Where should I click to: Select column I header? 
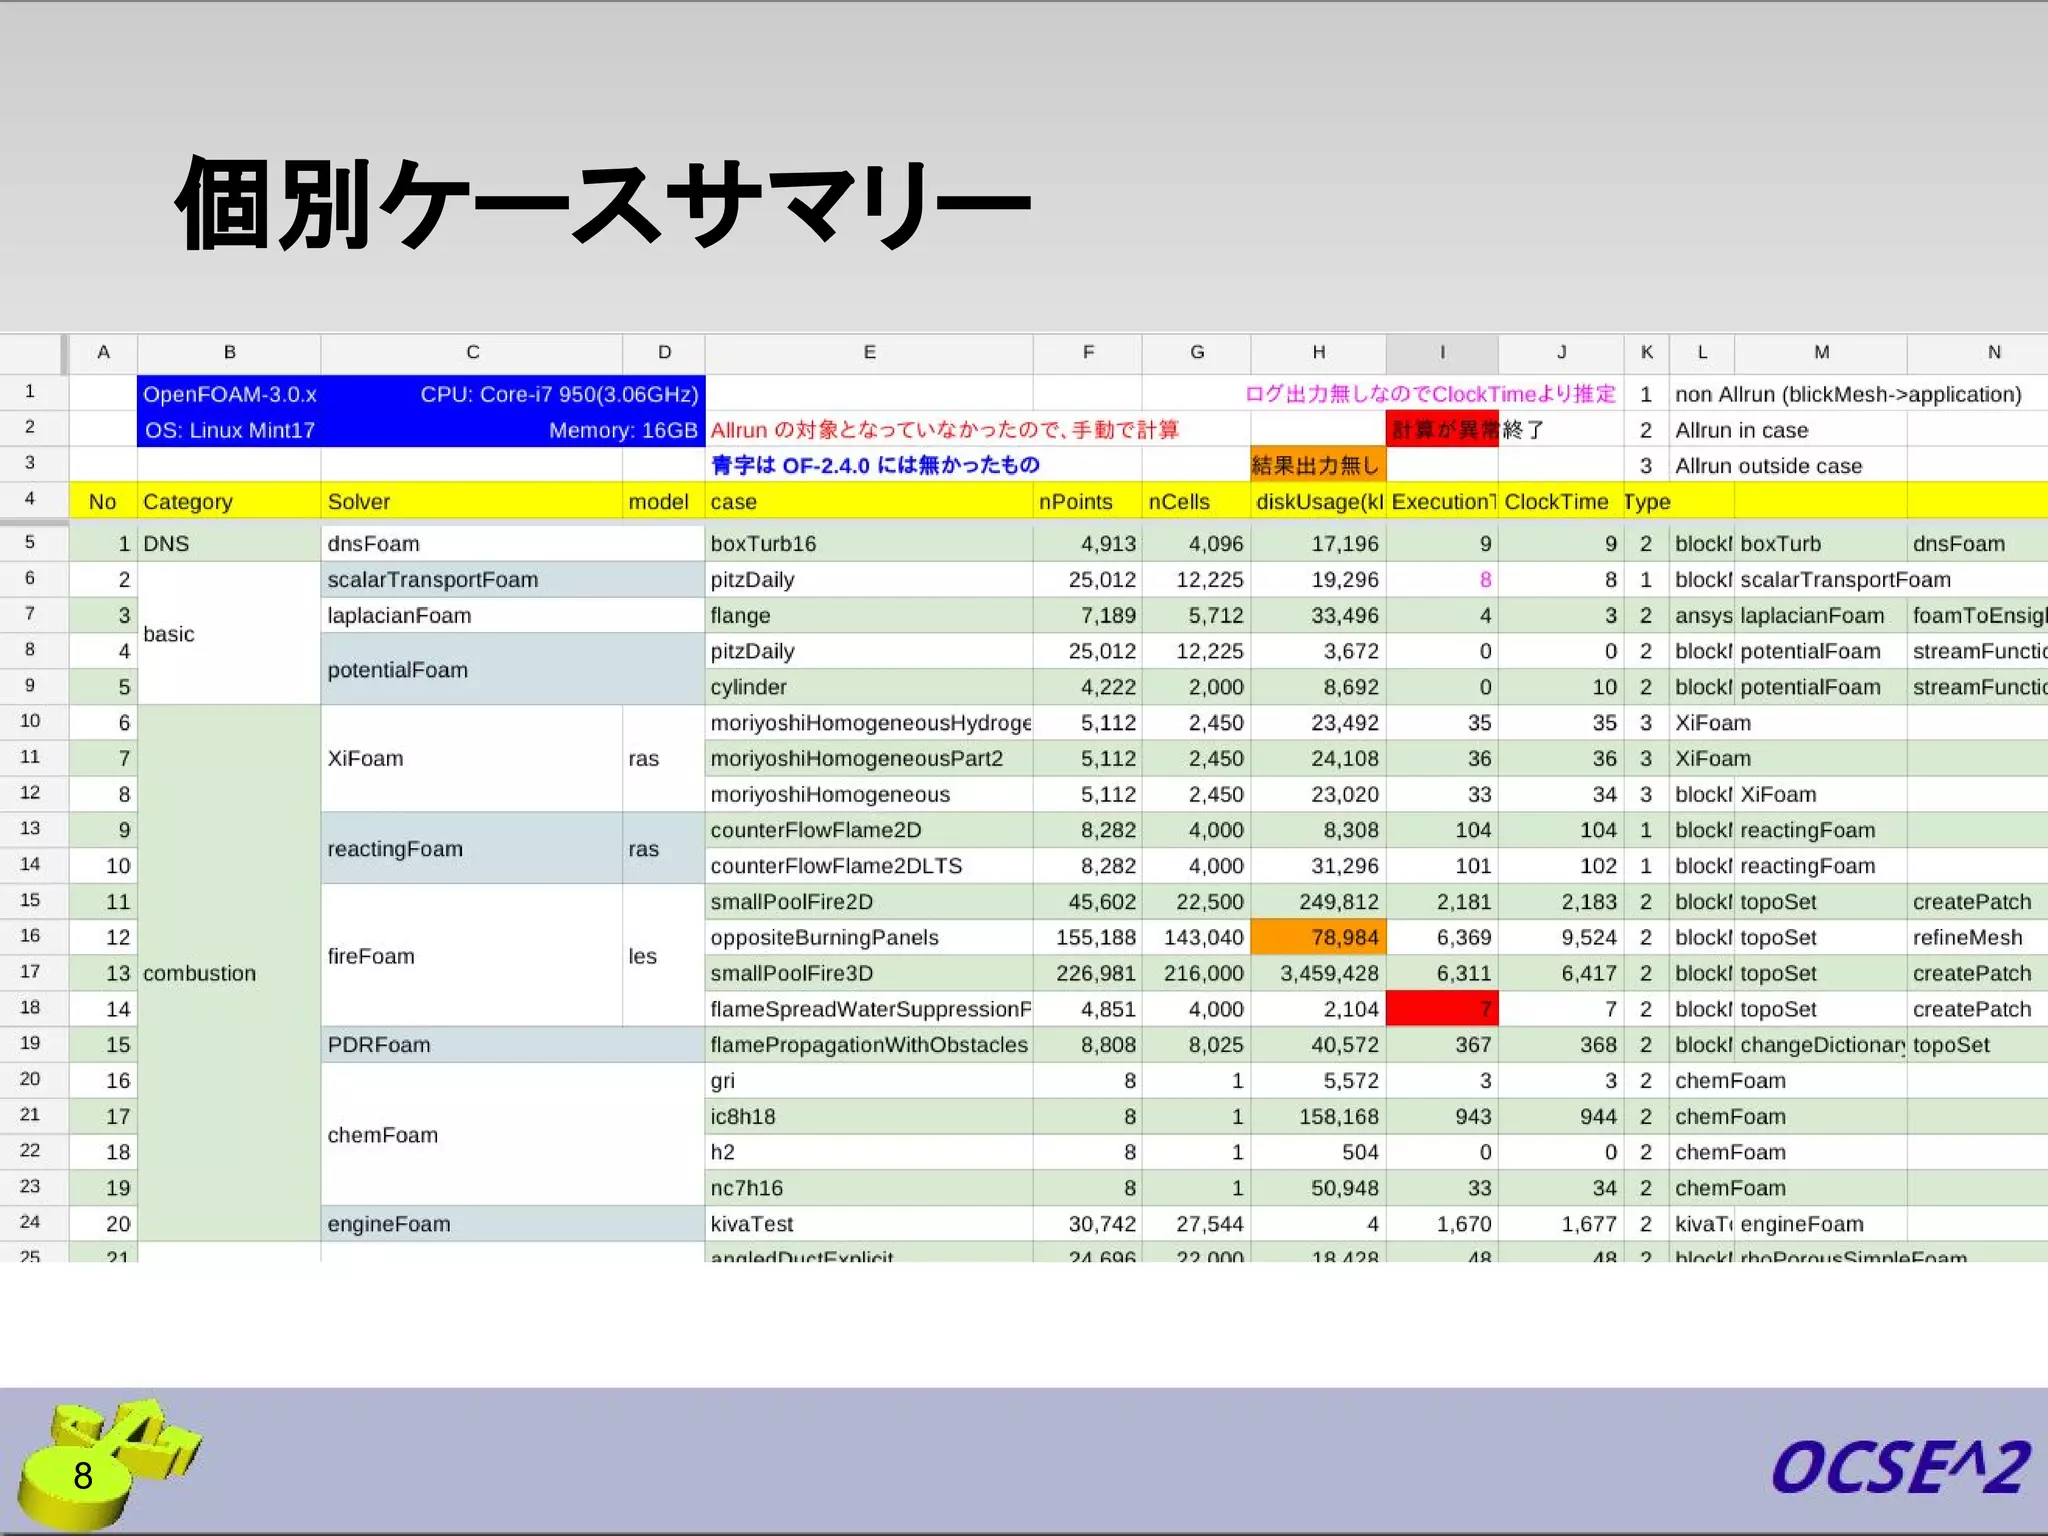point(1441,352)
